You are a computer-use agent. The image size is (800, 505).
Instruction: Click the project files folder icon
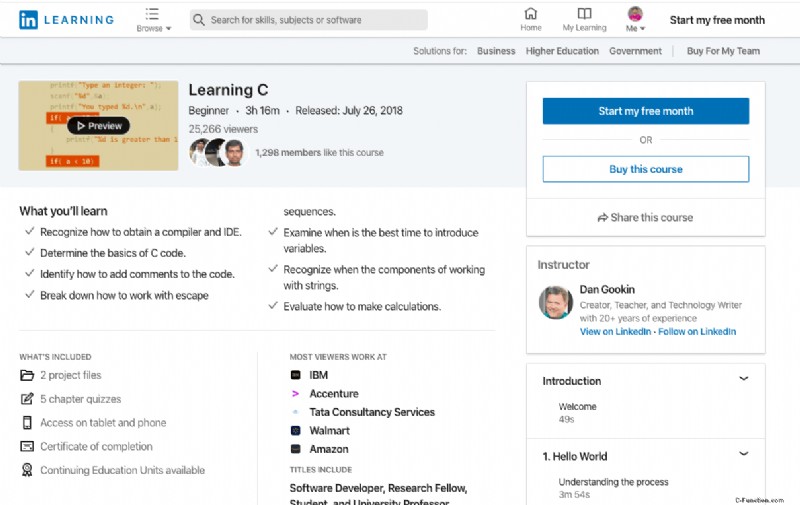pos(27,376)
